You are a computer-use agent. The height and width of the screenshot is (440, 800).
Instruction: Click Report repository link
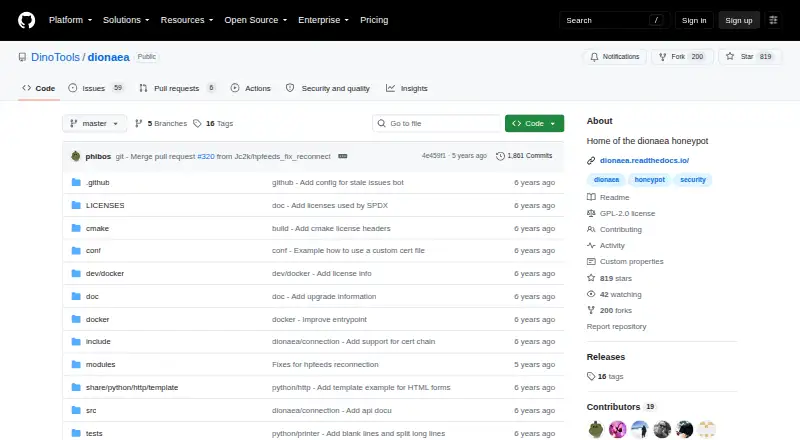coord(616,326)
